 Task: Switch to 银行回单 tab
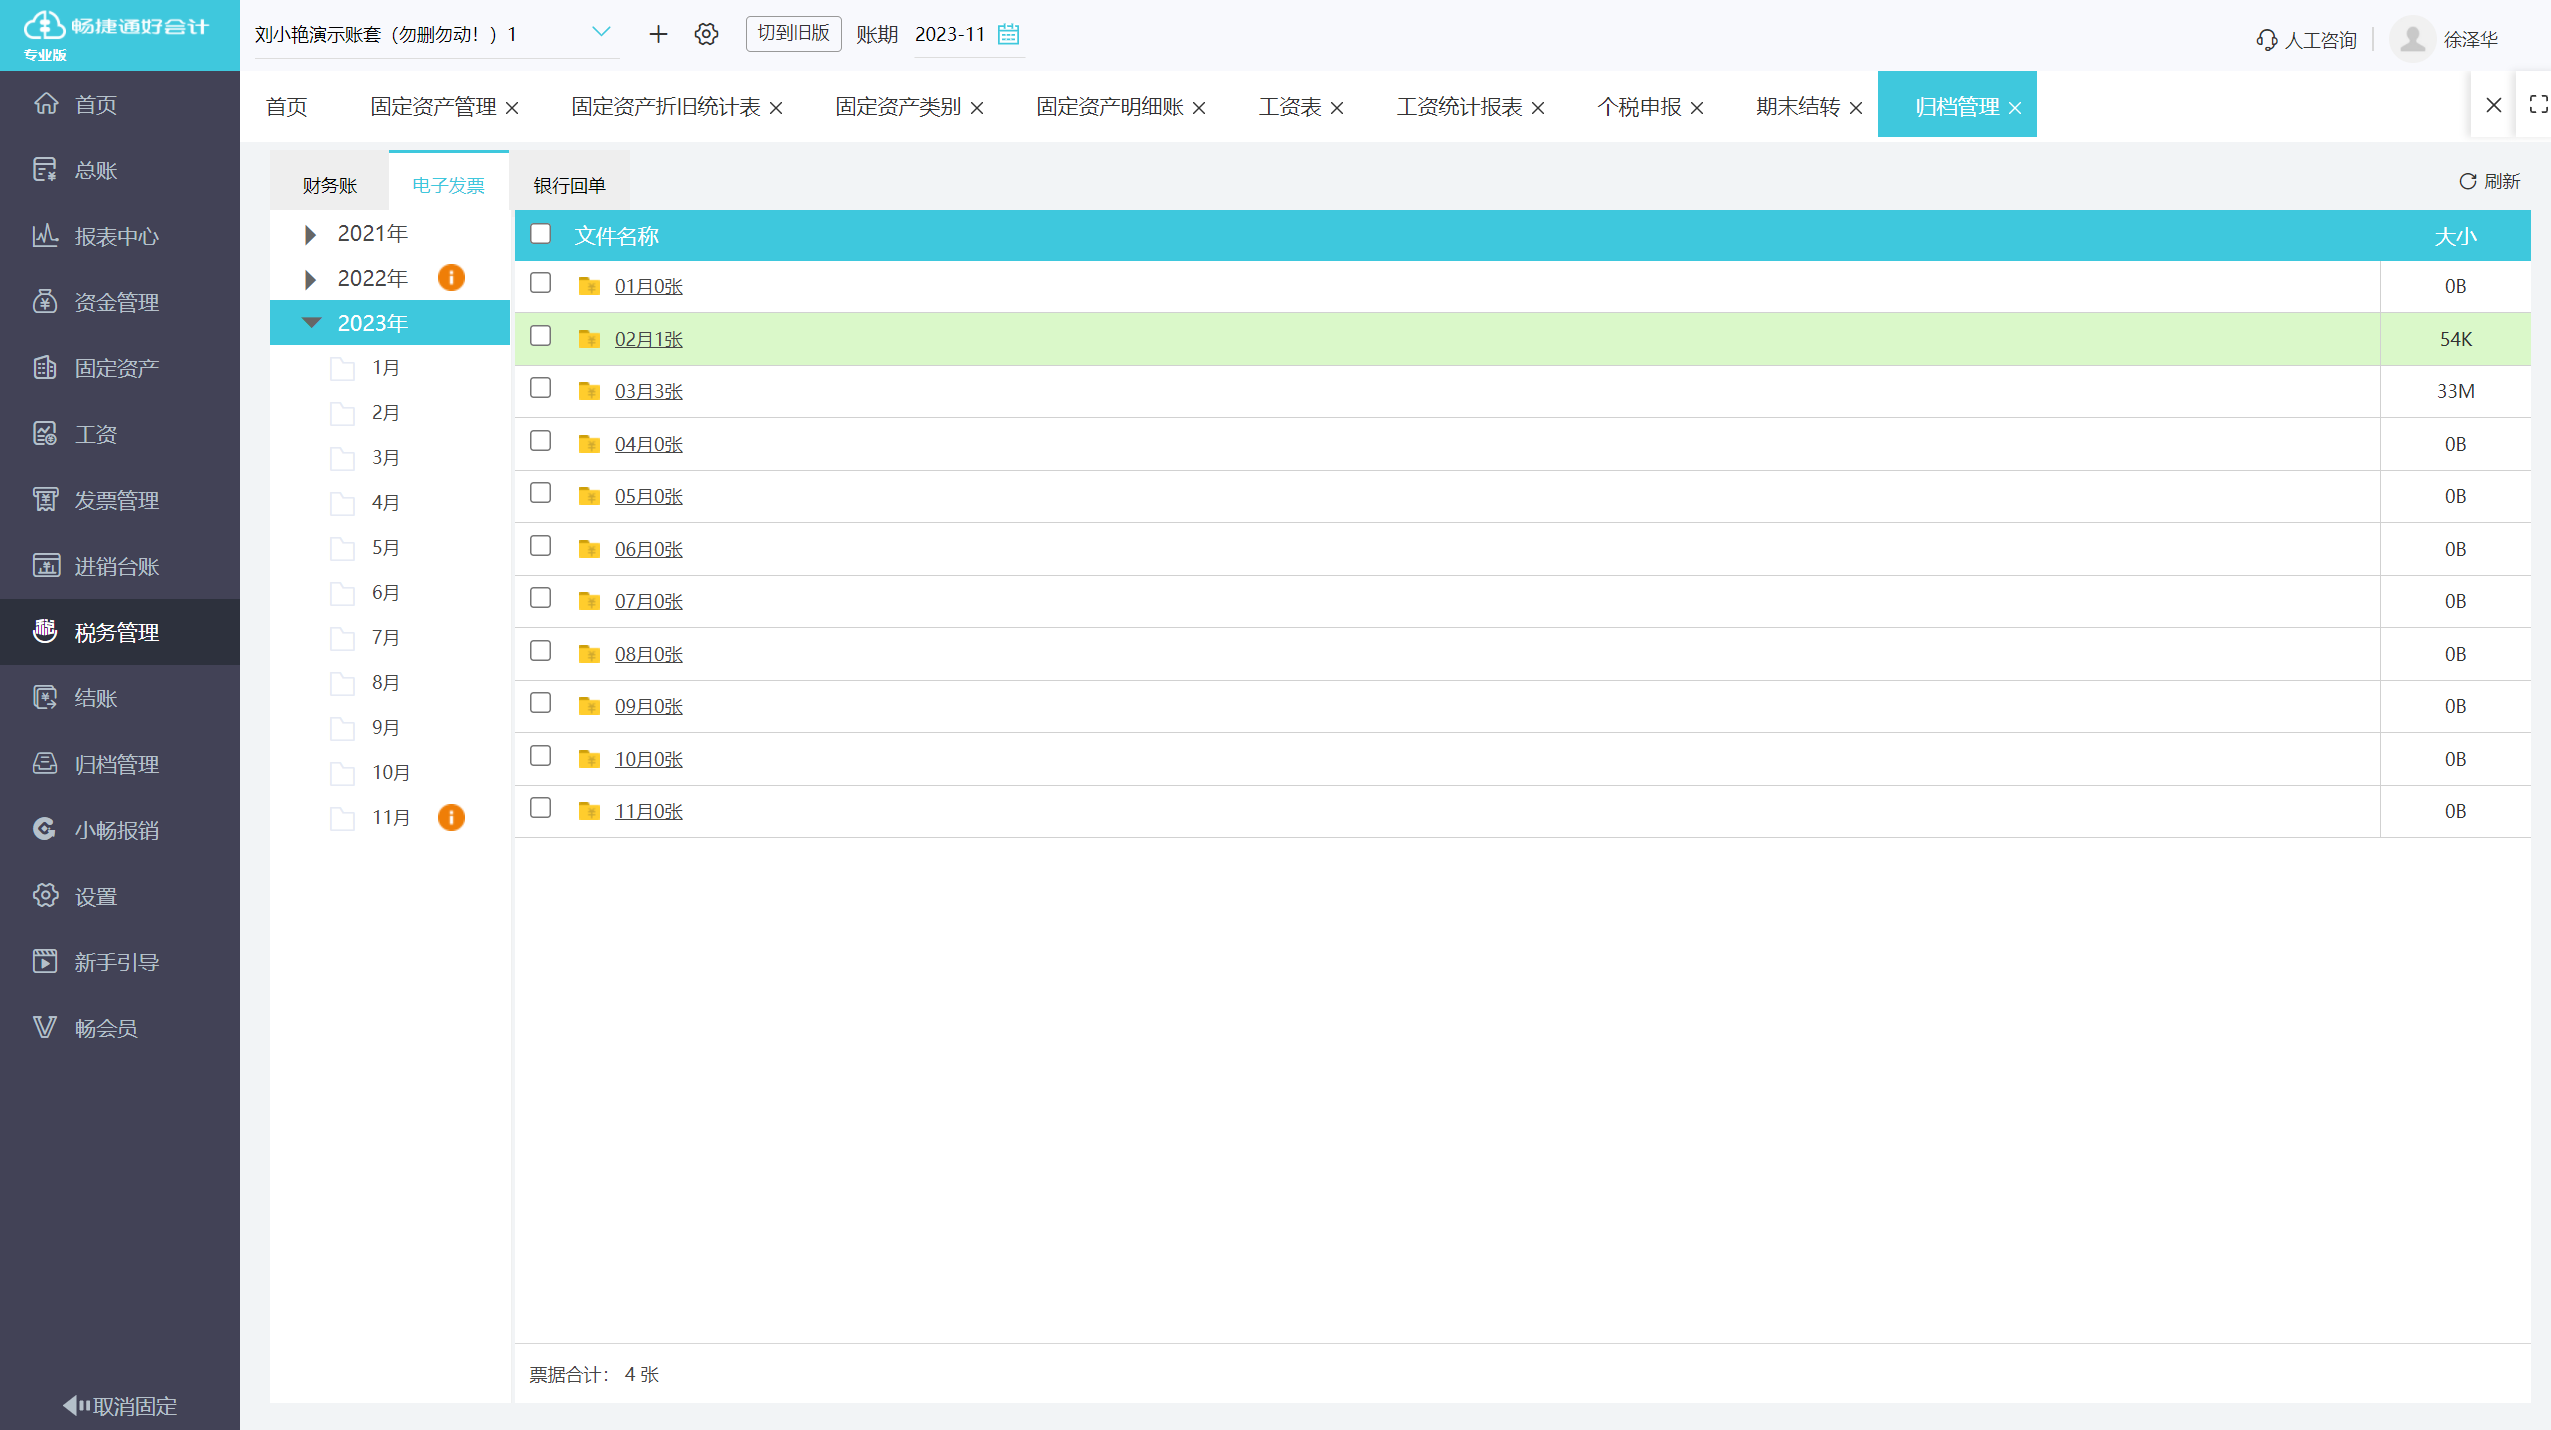pos(568,184)
